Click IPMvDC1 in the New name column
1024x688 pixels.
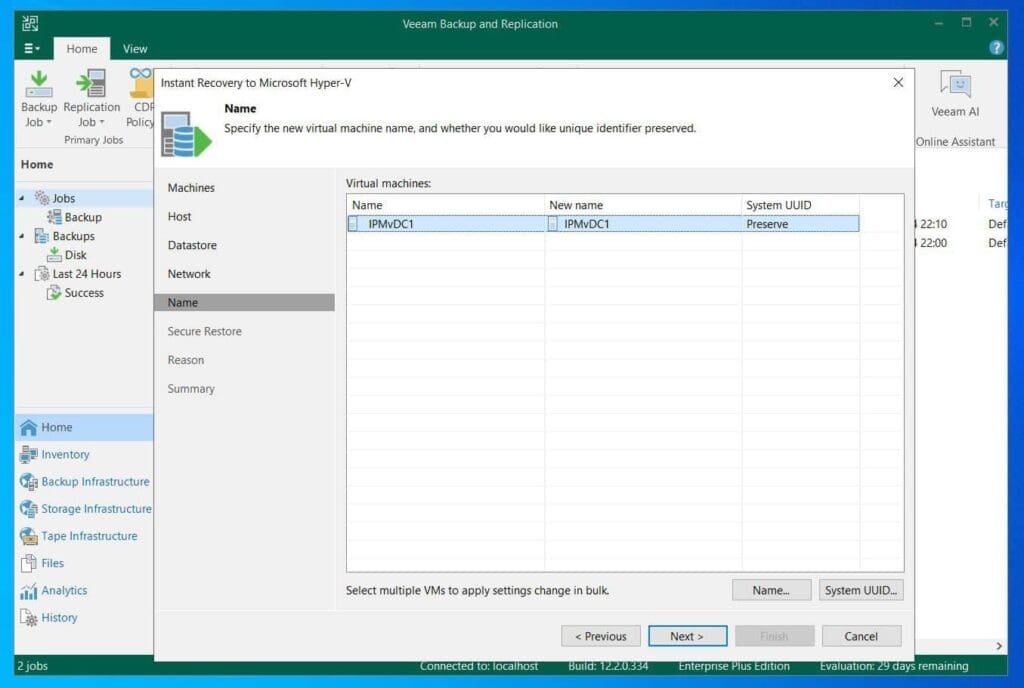586,224
